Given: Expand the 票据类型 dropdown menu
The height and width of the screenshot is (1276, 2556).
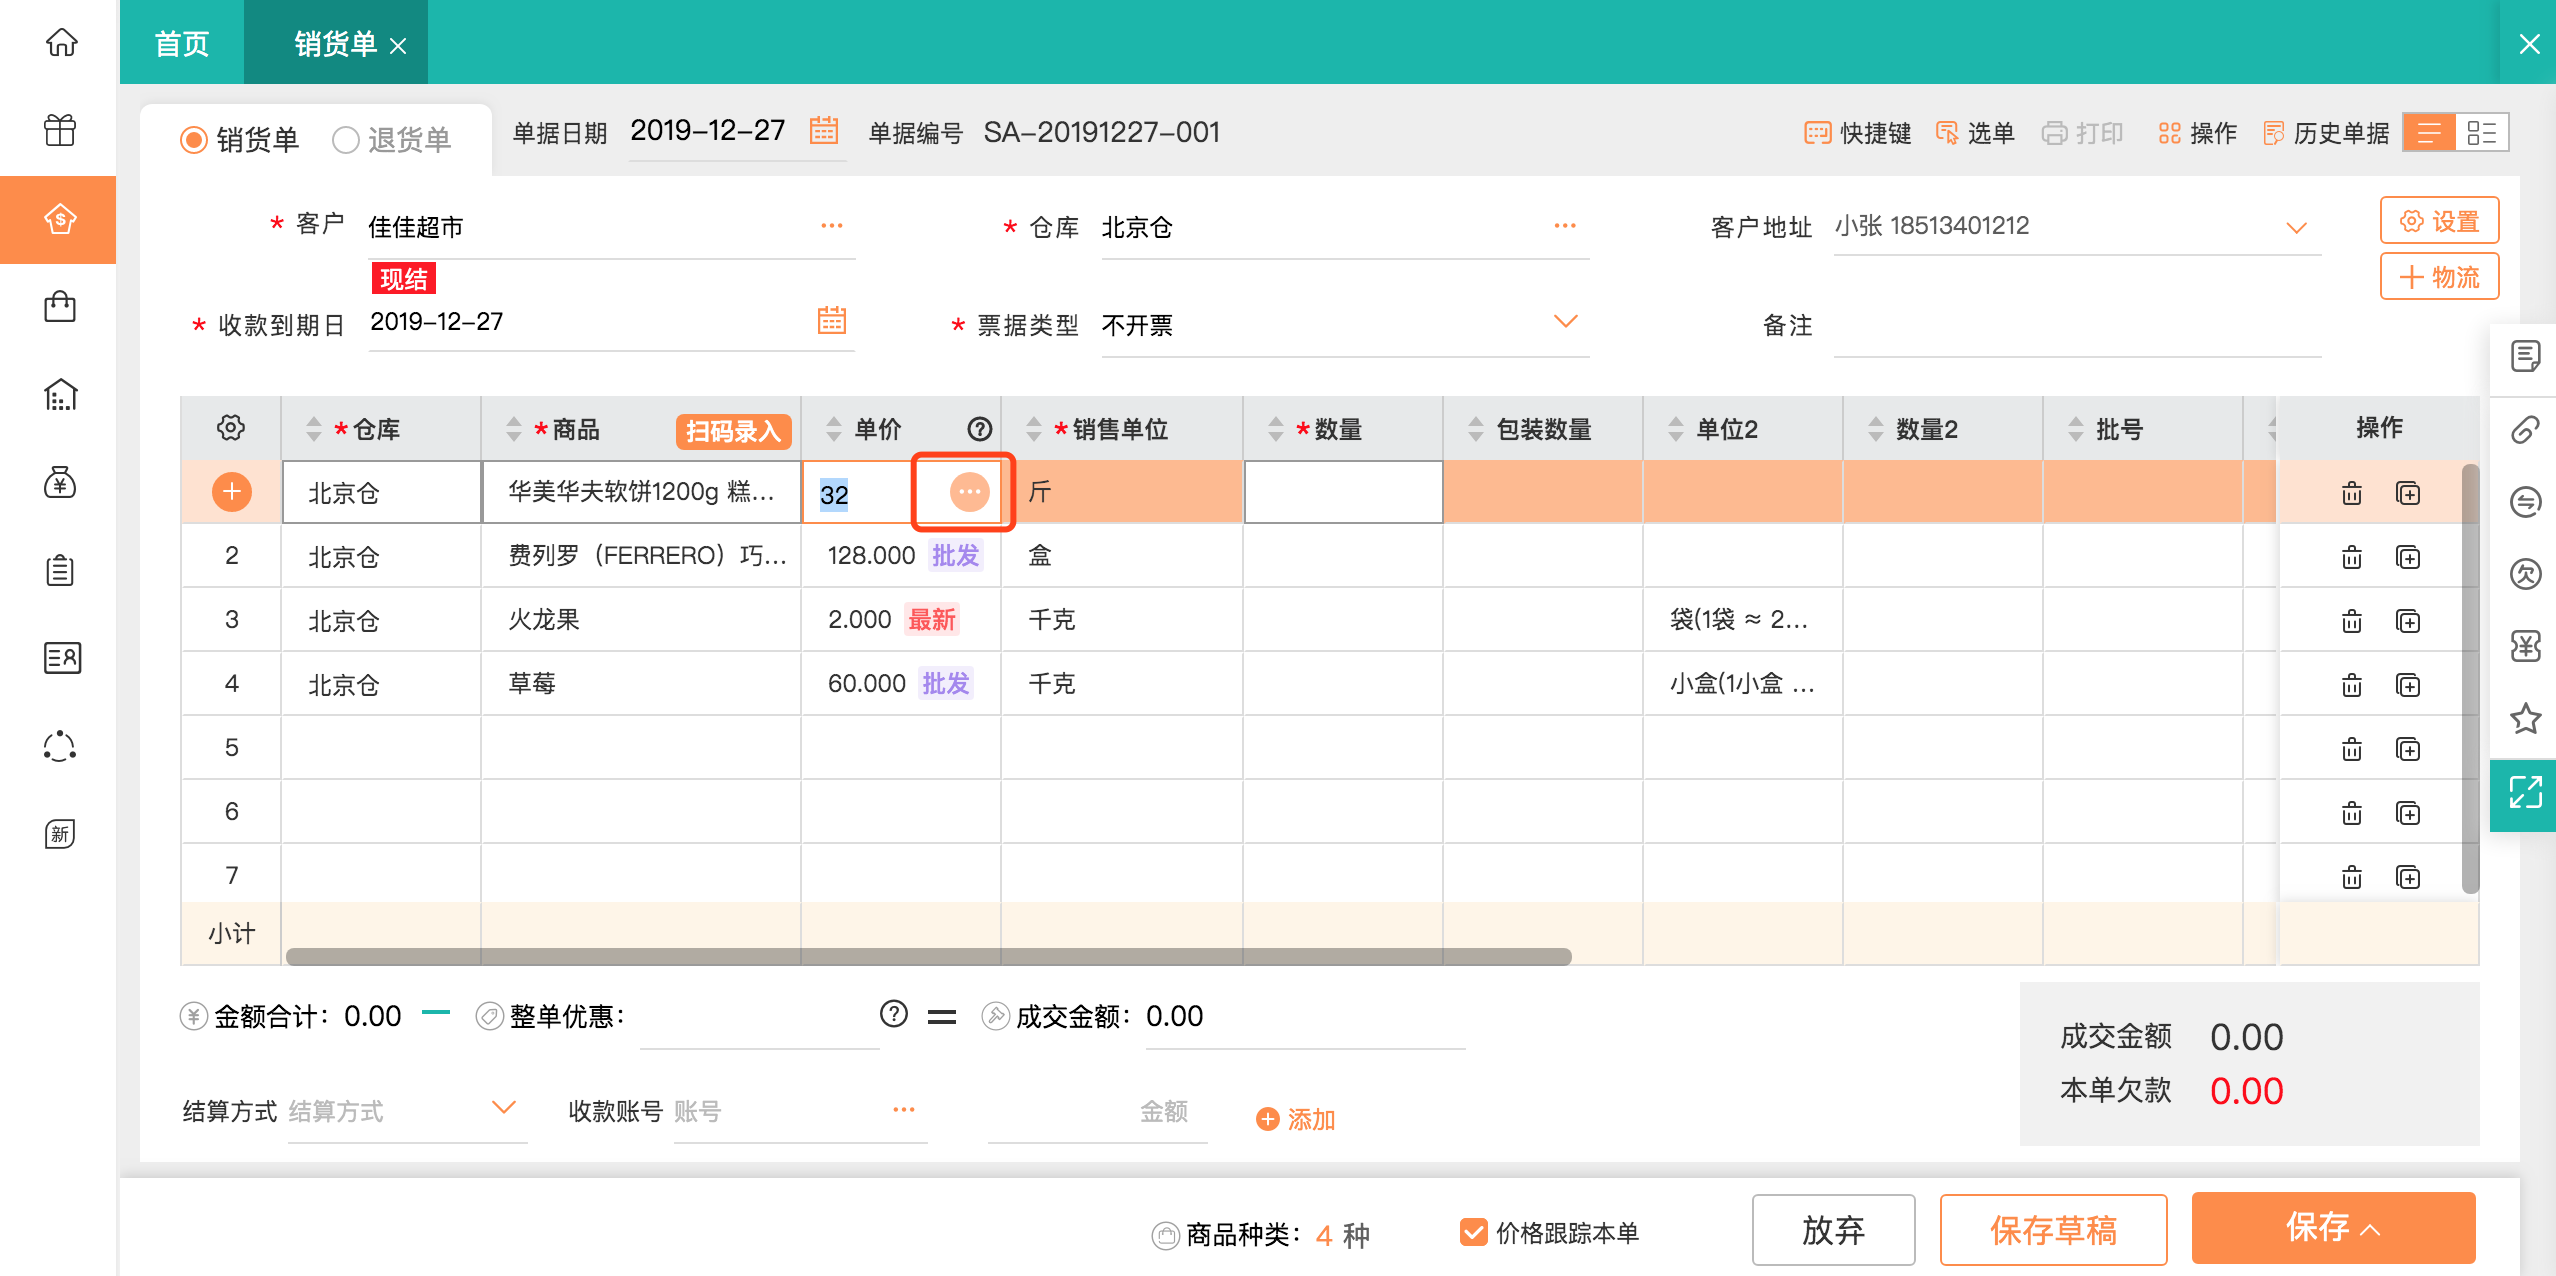Looking at the screenshot, I should pos(1560,323).
